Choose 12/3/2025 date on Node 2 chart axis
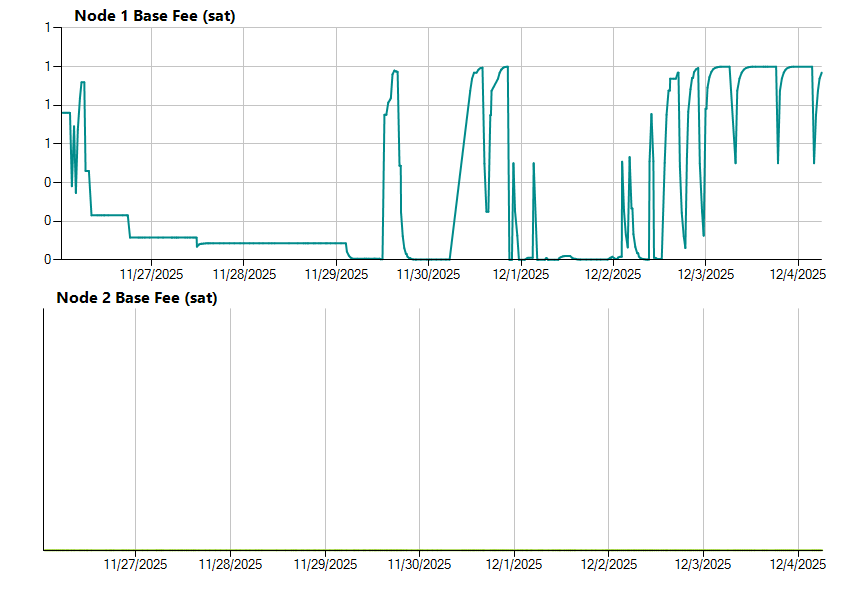This screenshot has height=600, width=860. coord(703,564)
